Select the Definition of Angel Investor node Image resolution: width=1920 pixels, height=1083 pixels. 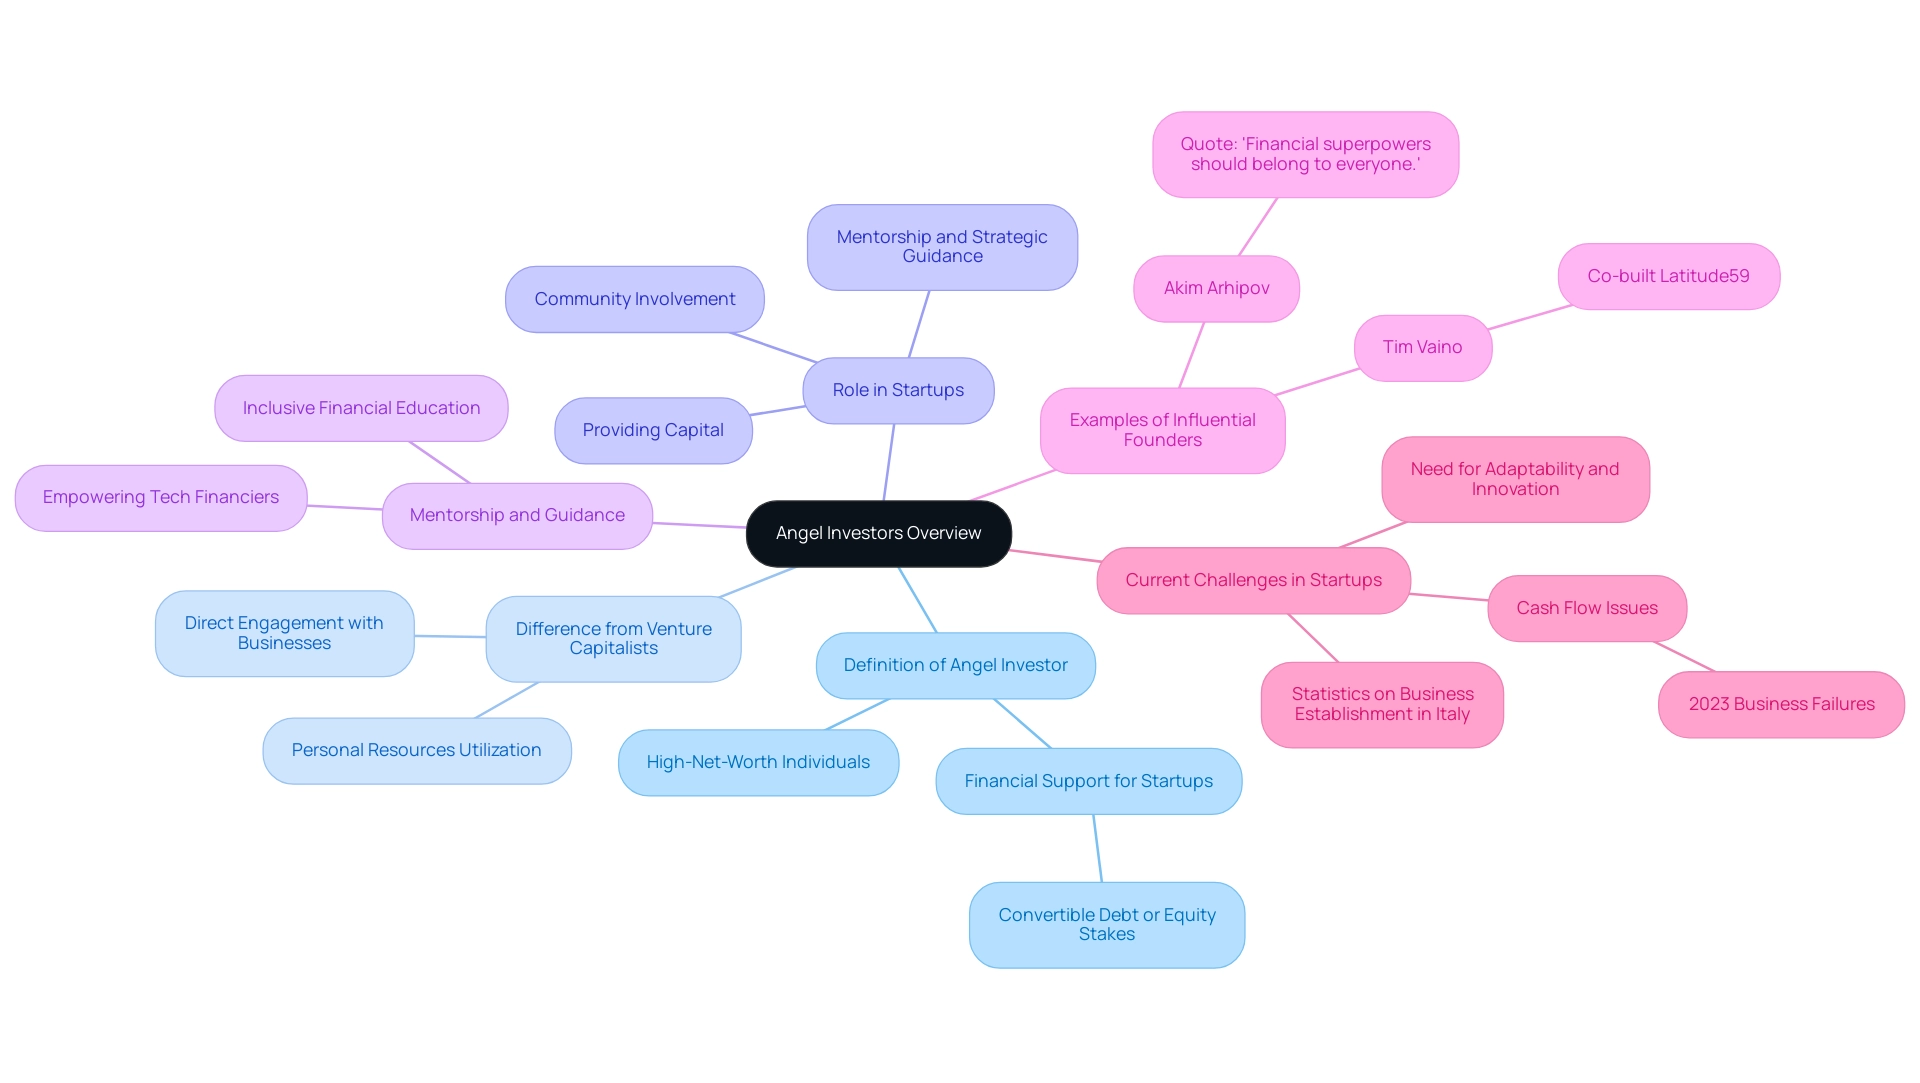957,664
